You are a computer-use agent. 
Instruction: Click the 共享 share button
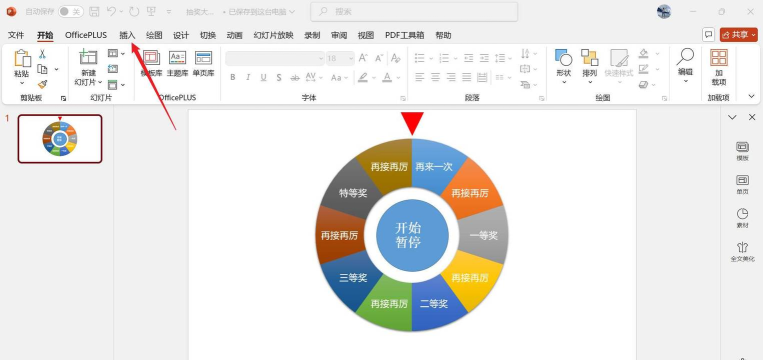click(x=739, y=35)
